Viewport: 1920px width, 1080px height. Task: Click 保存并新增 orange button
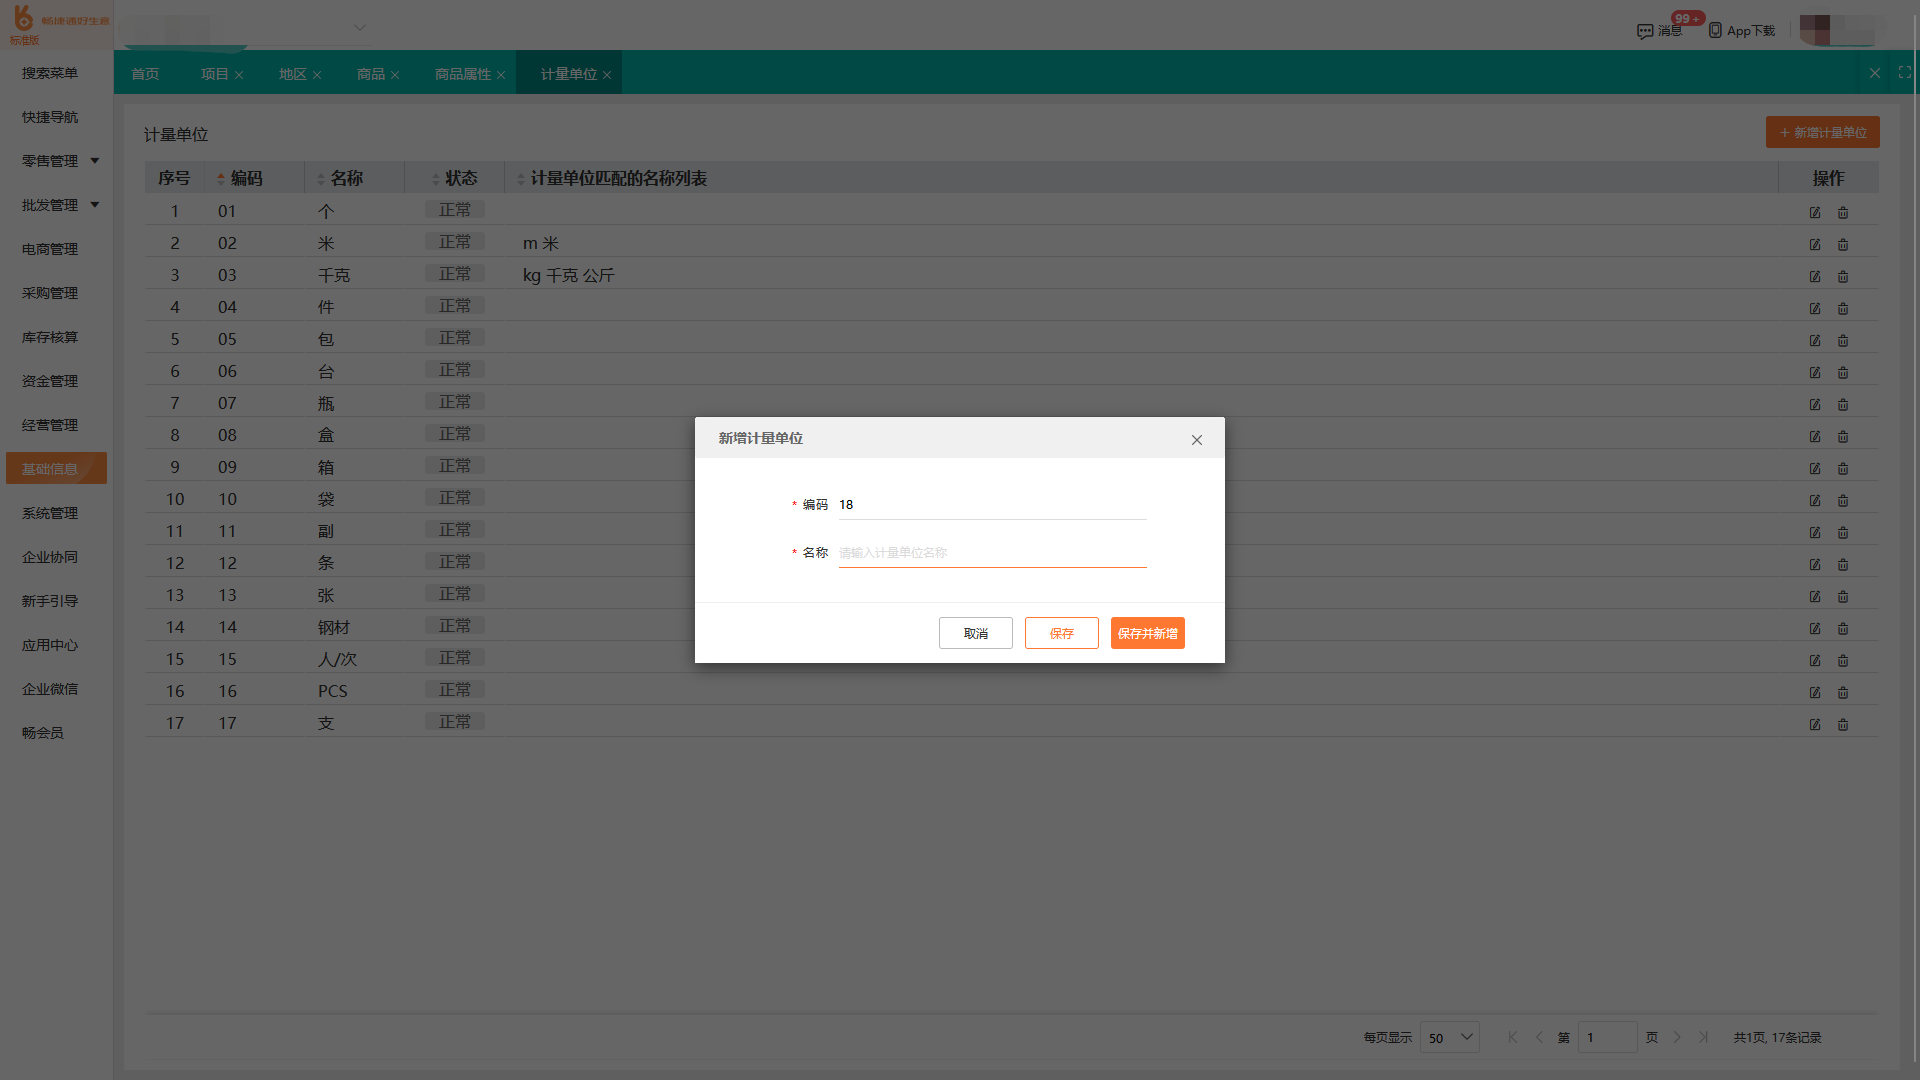coord(1146,633)
